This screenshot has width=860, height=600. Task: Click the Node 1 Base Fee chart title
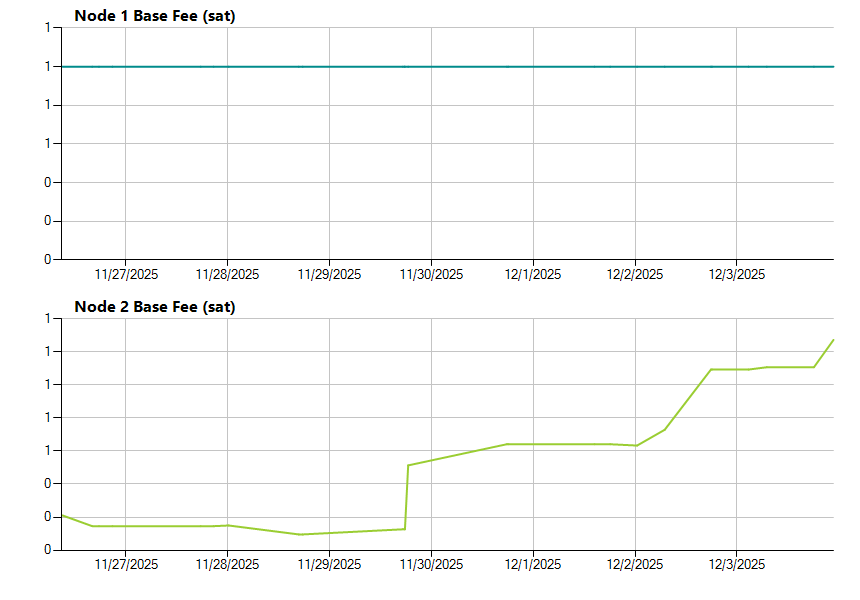tap(155, 16)
